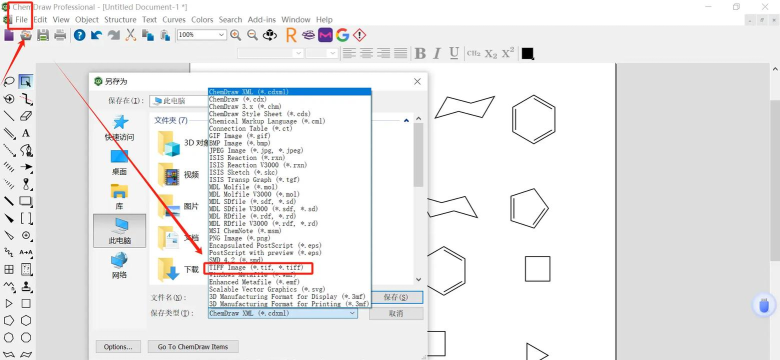
Task: Collapse the 文件夹 (7) group chevron
Action: coord(406,120)
